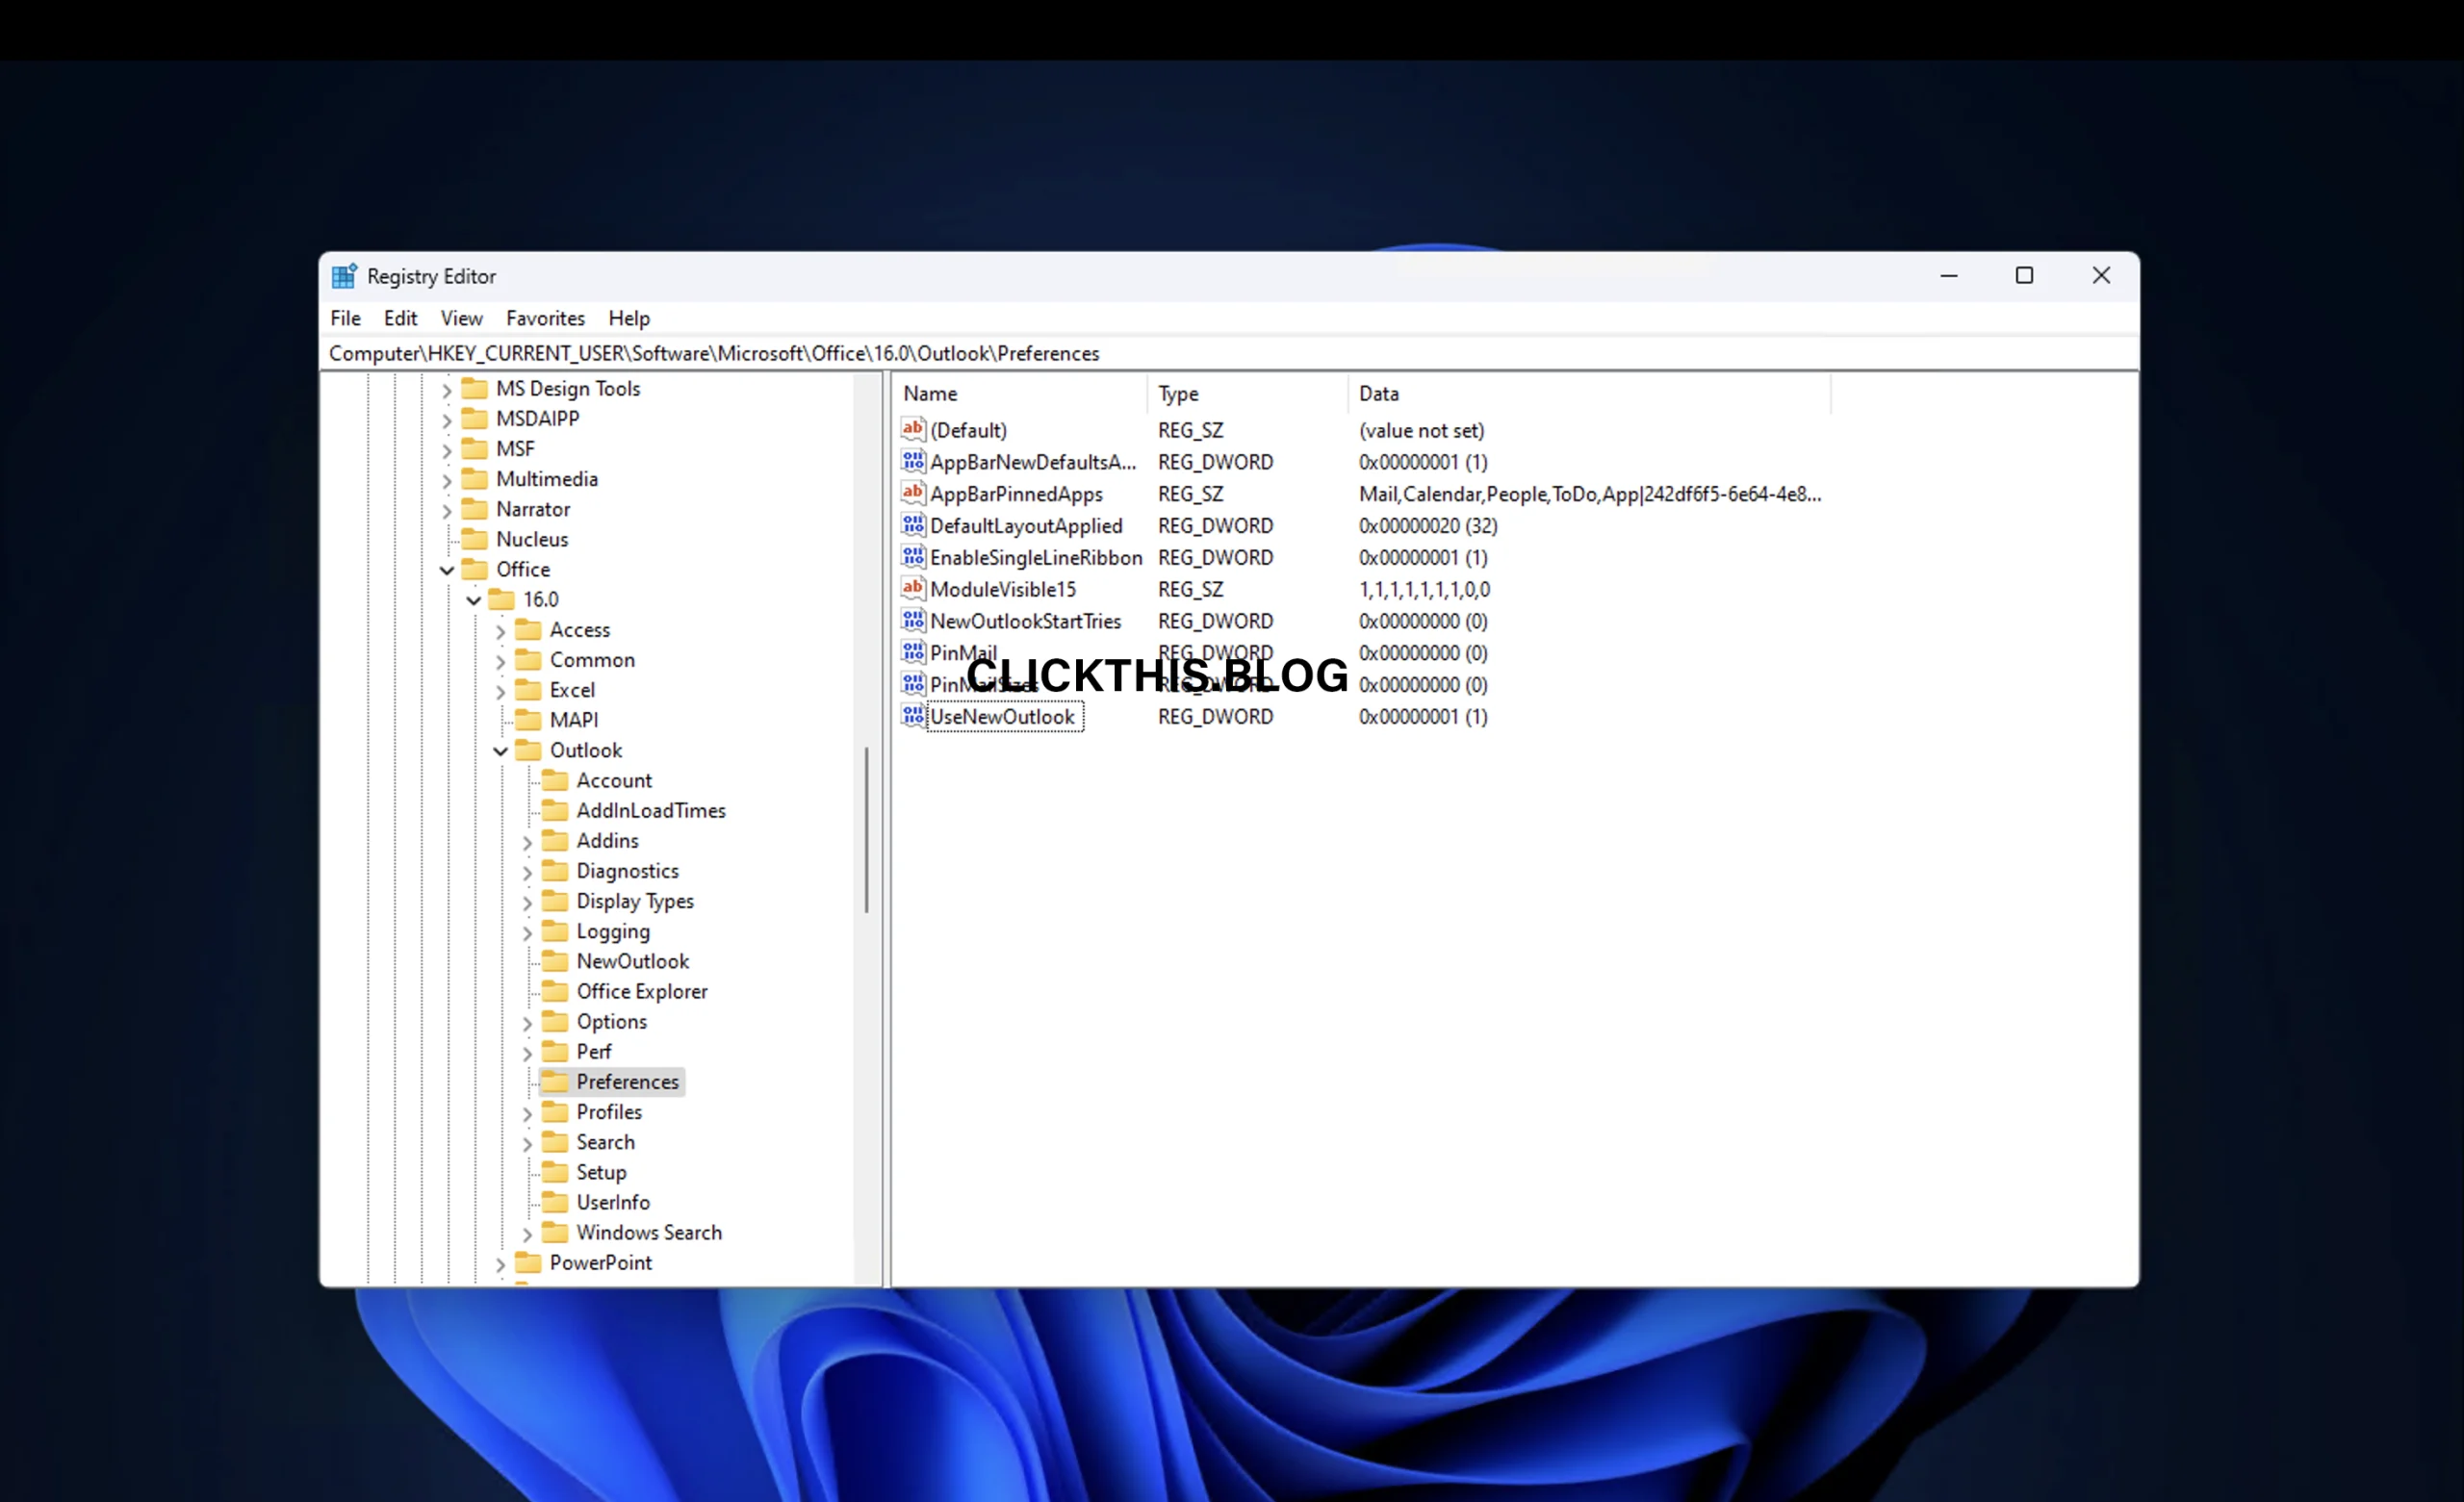The width and height of the screenshot is (2464, 1502).
Task: Click the PinMail DWORD icon
Action: (913, 653)
